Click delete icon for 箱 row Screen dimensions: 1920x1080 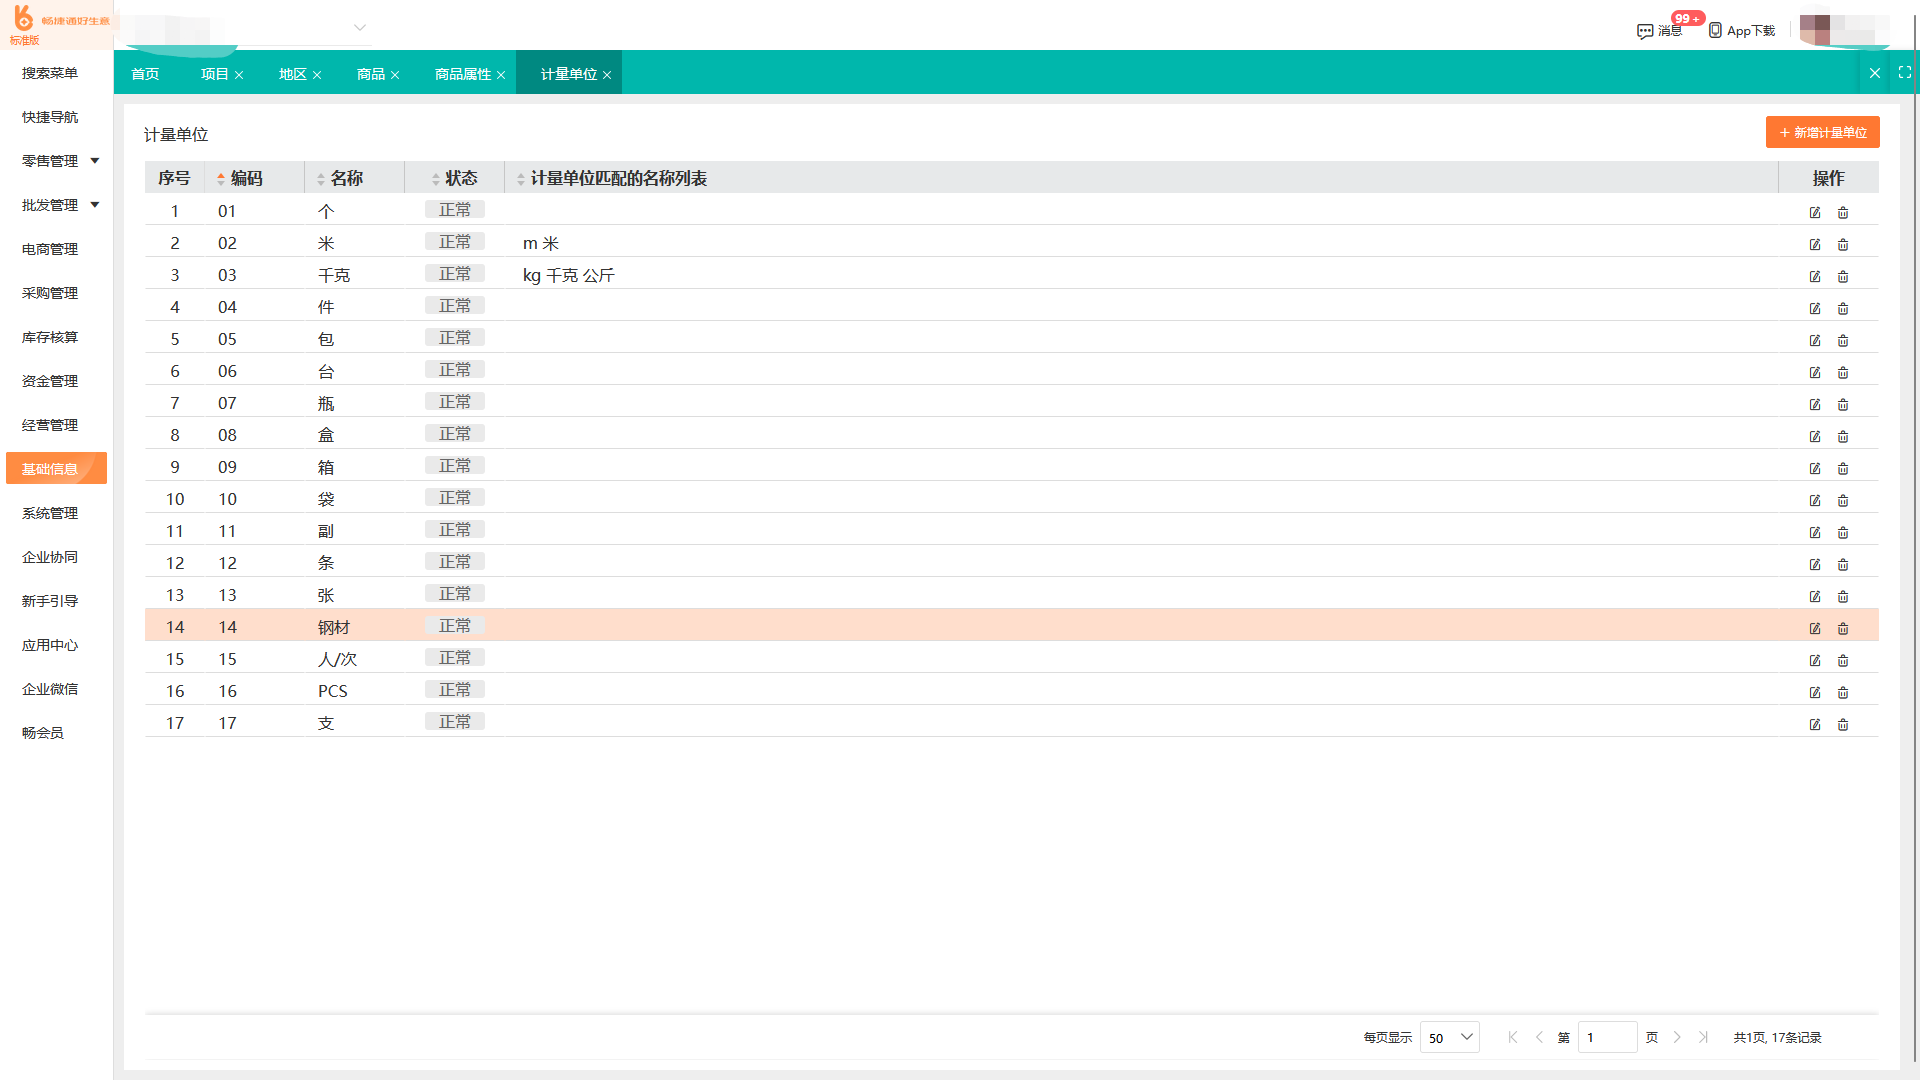pos(1845,467)
